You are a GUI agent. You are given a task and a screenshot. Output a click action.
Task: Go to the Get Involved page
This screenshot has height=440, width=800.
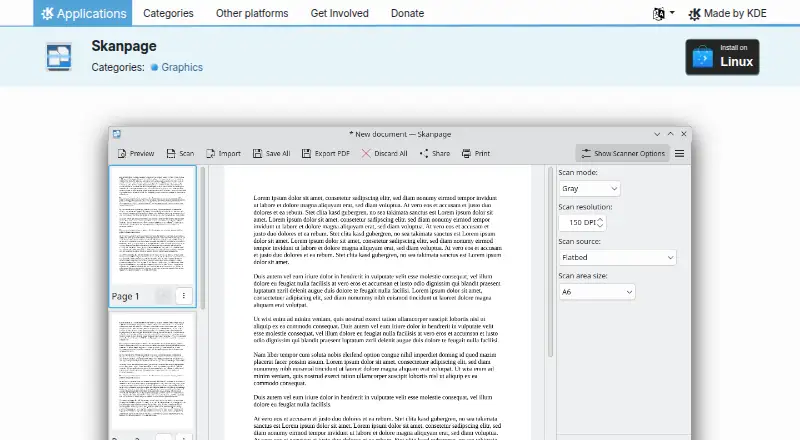(x=339, y=13)
